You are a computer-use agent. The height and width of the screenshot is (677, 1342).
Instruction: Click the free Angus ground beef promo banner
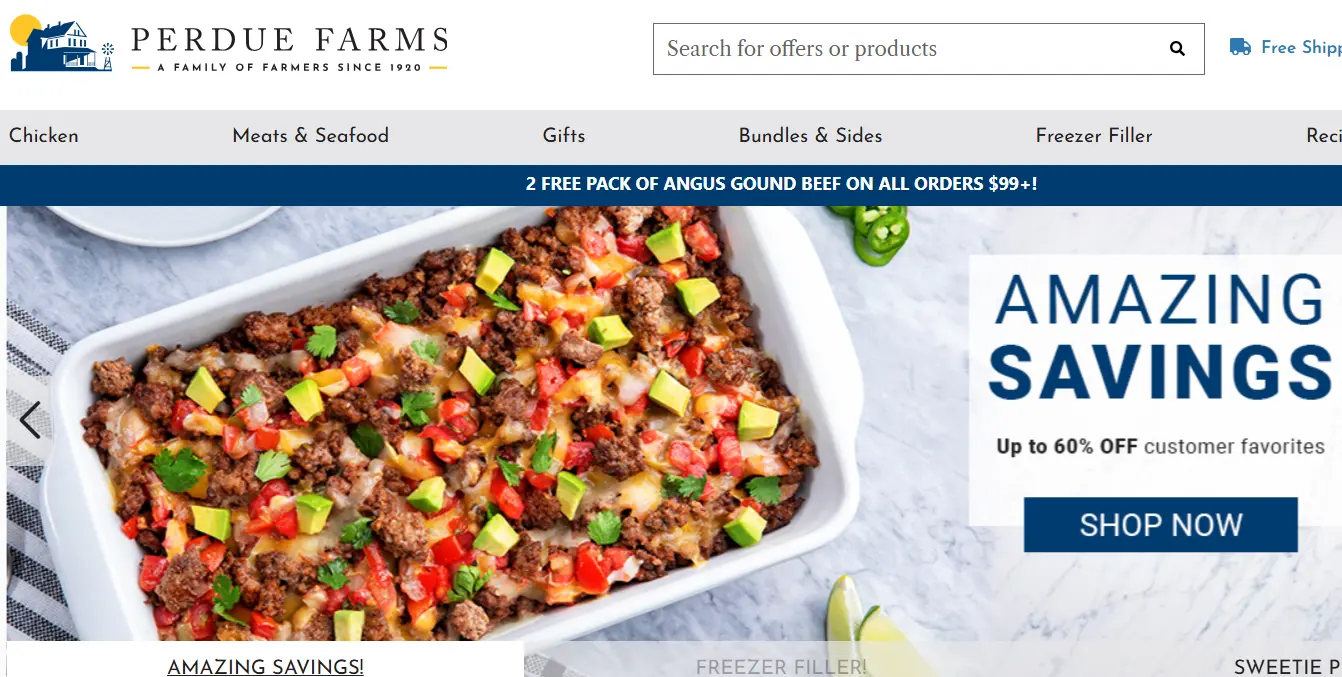point(782,184)
